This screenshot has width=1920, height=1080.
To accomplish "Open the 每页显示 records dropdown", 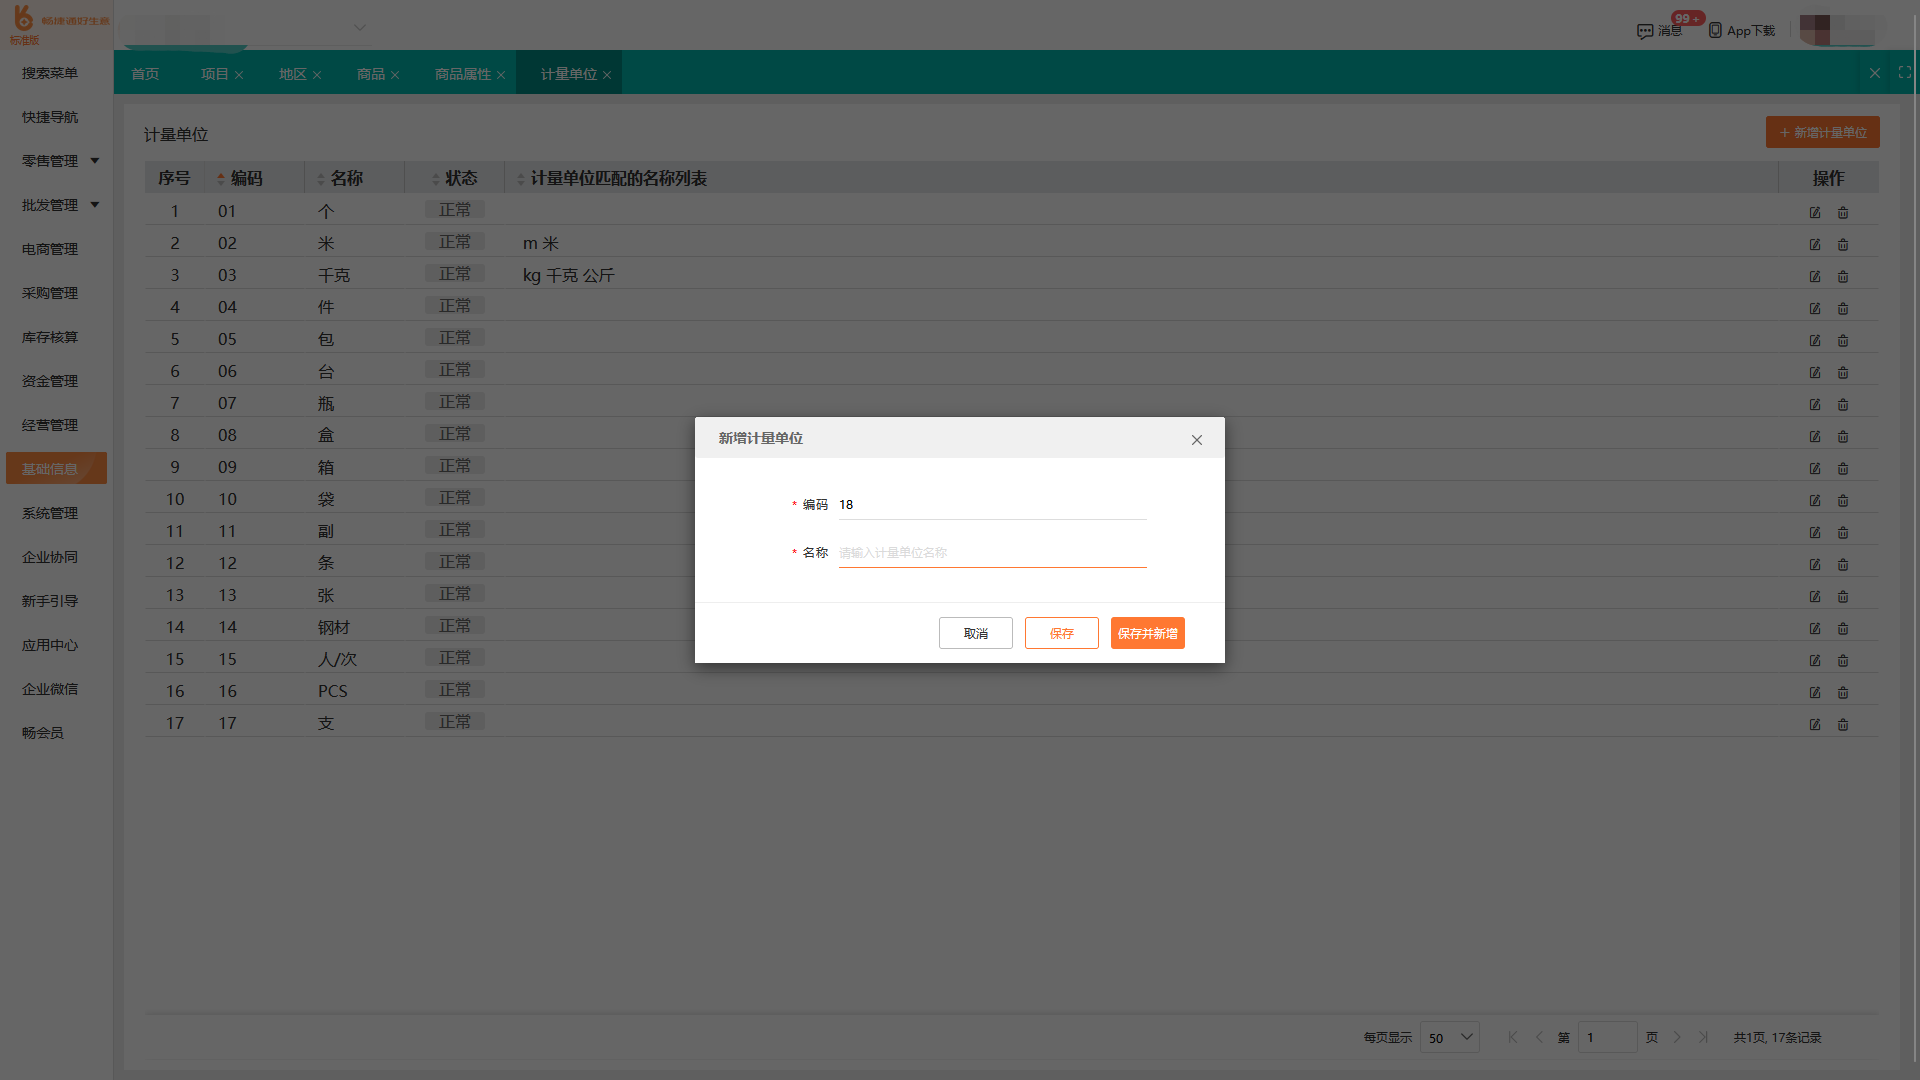I will [x=1449, y=1036].
